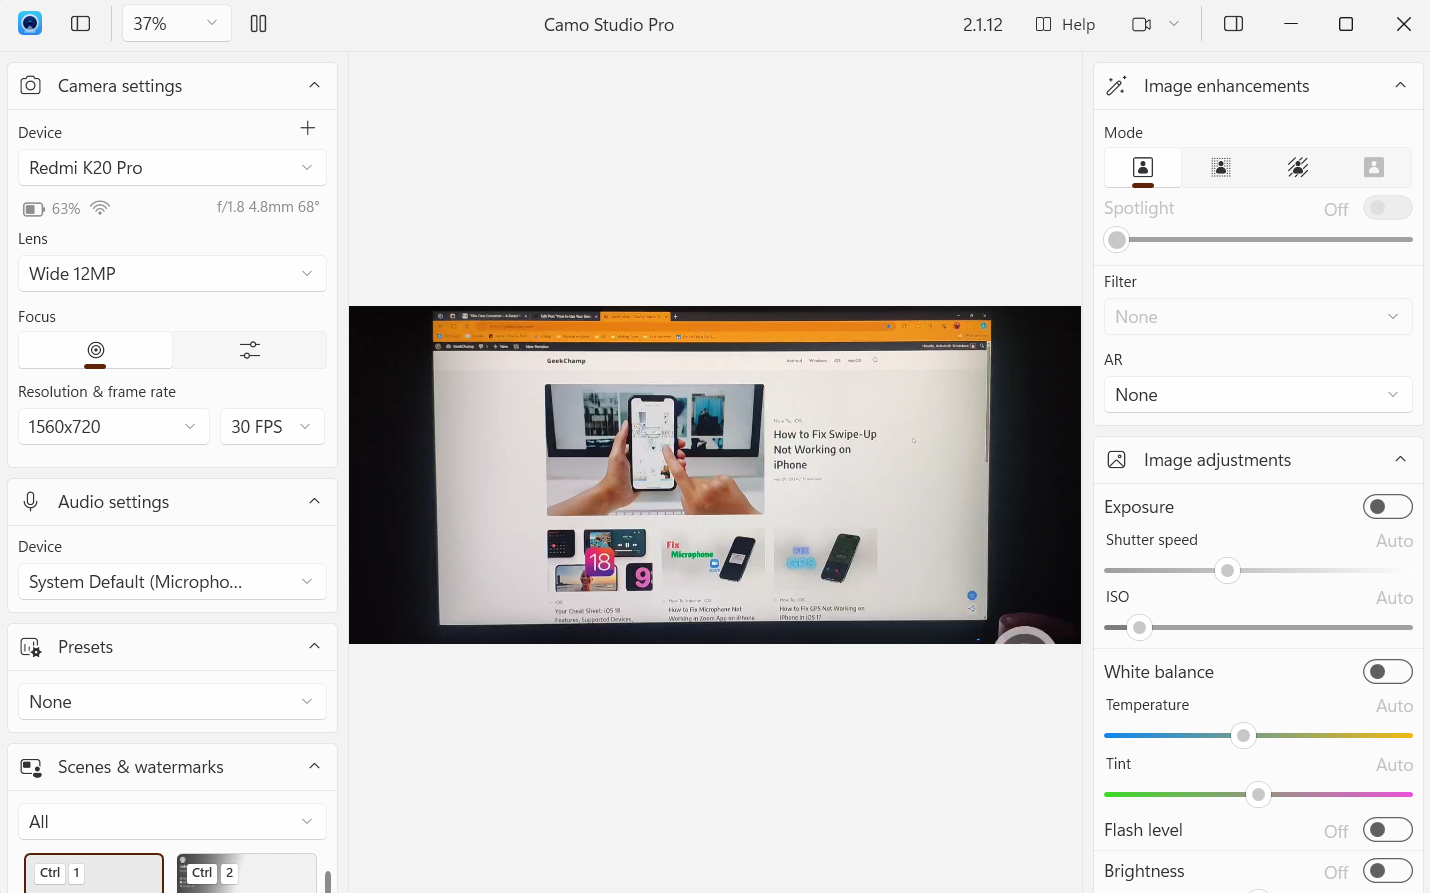Viewport: 1430px width, 893px height.
Task: Open the video source camera icon near Help
Action: [x=1141, y=23]
